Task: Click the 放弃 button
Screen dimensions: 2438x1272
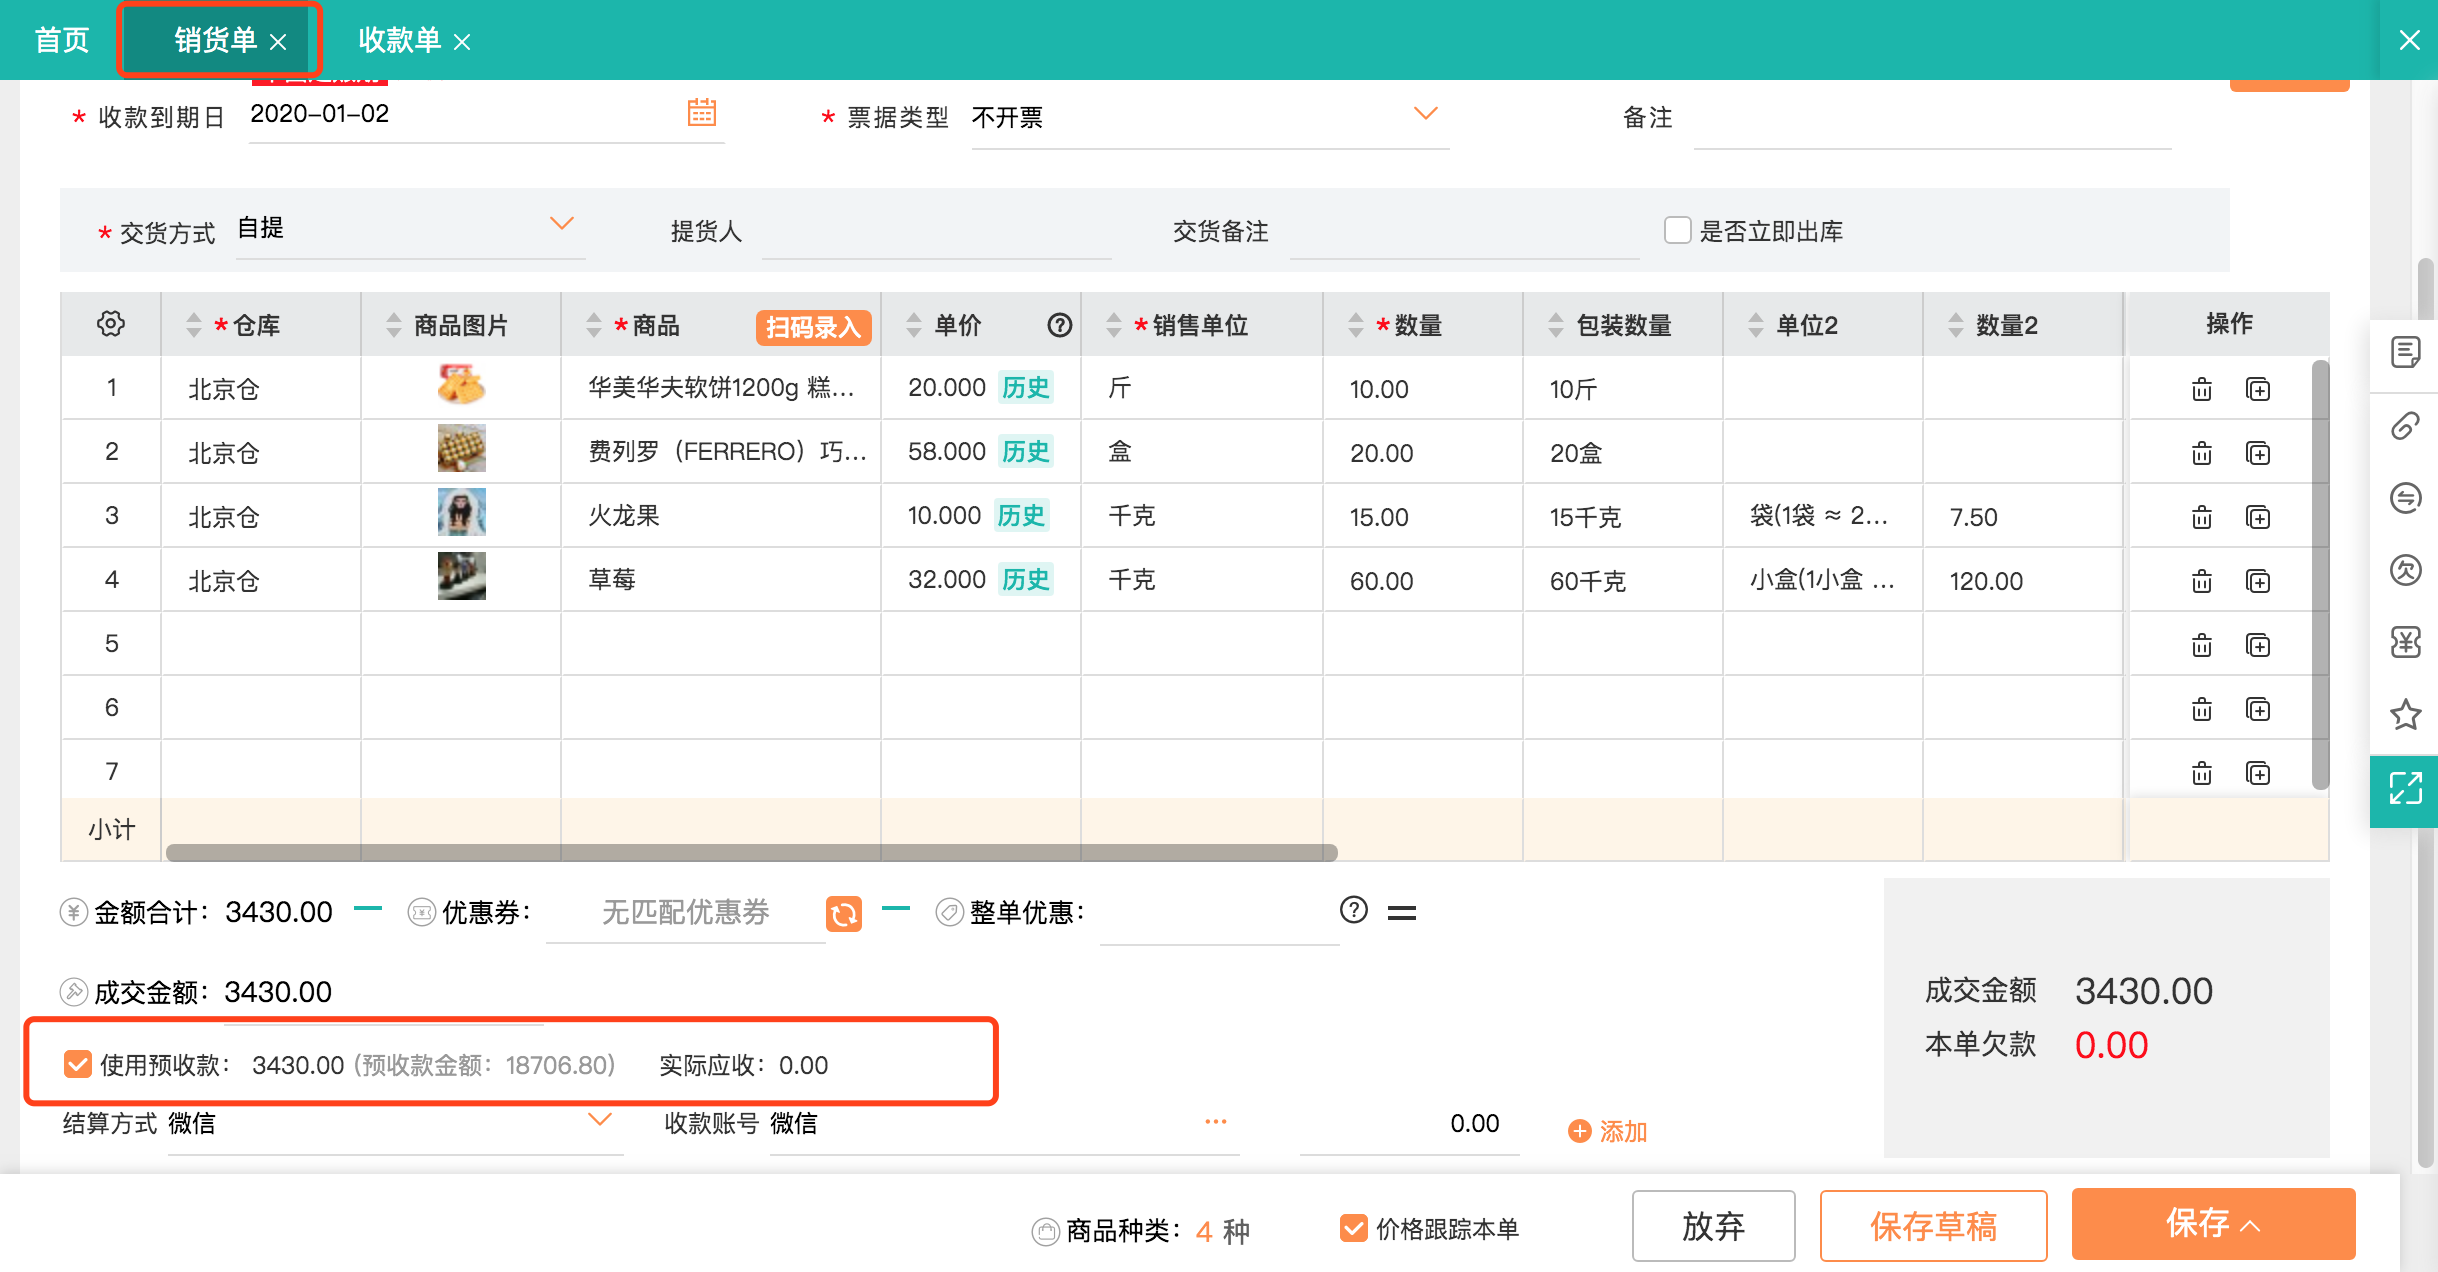Action: point(1714,1224)
